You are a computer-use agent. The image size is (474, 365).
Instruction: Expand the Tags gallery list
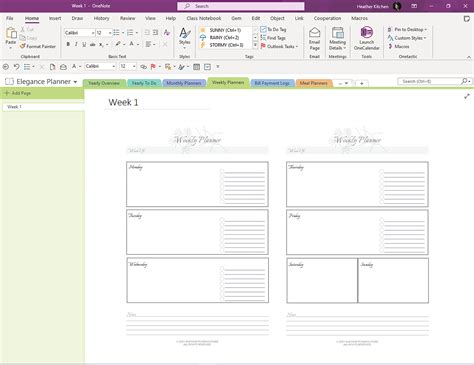pos(255,45)
